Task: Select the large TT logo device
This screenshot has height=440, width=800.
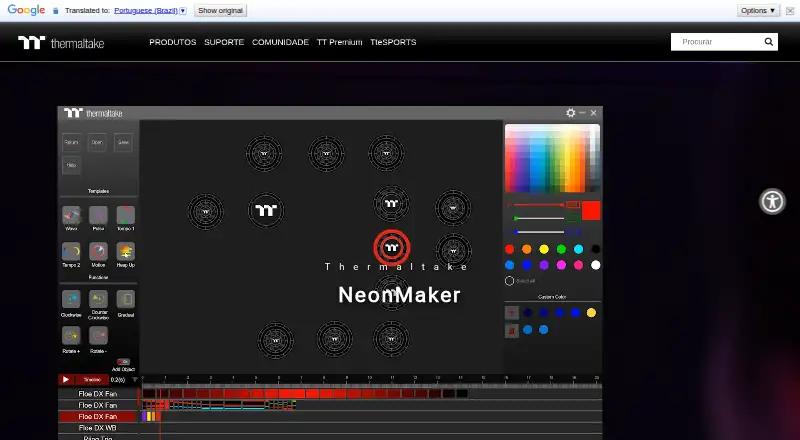Action: click(x=266, y=210)
